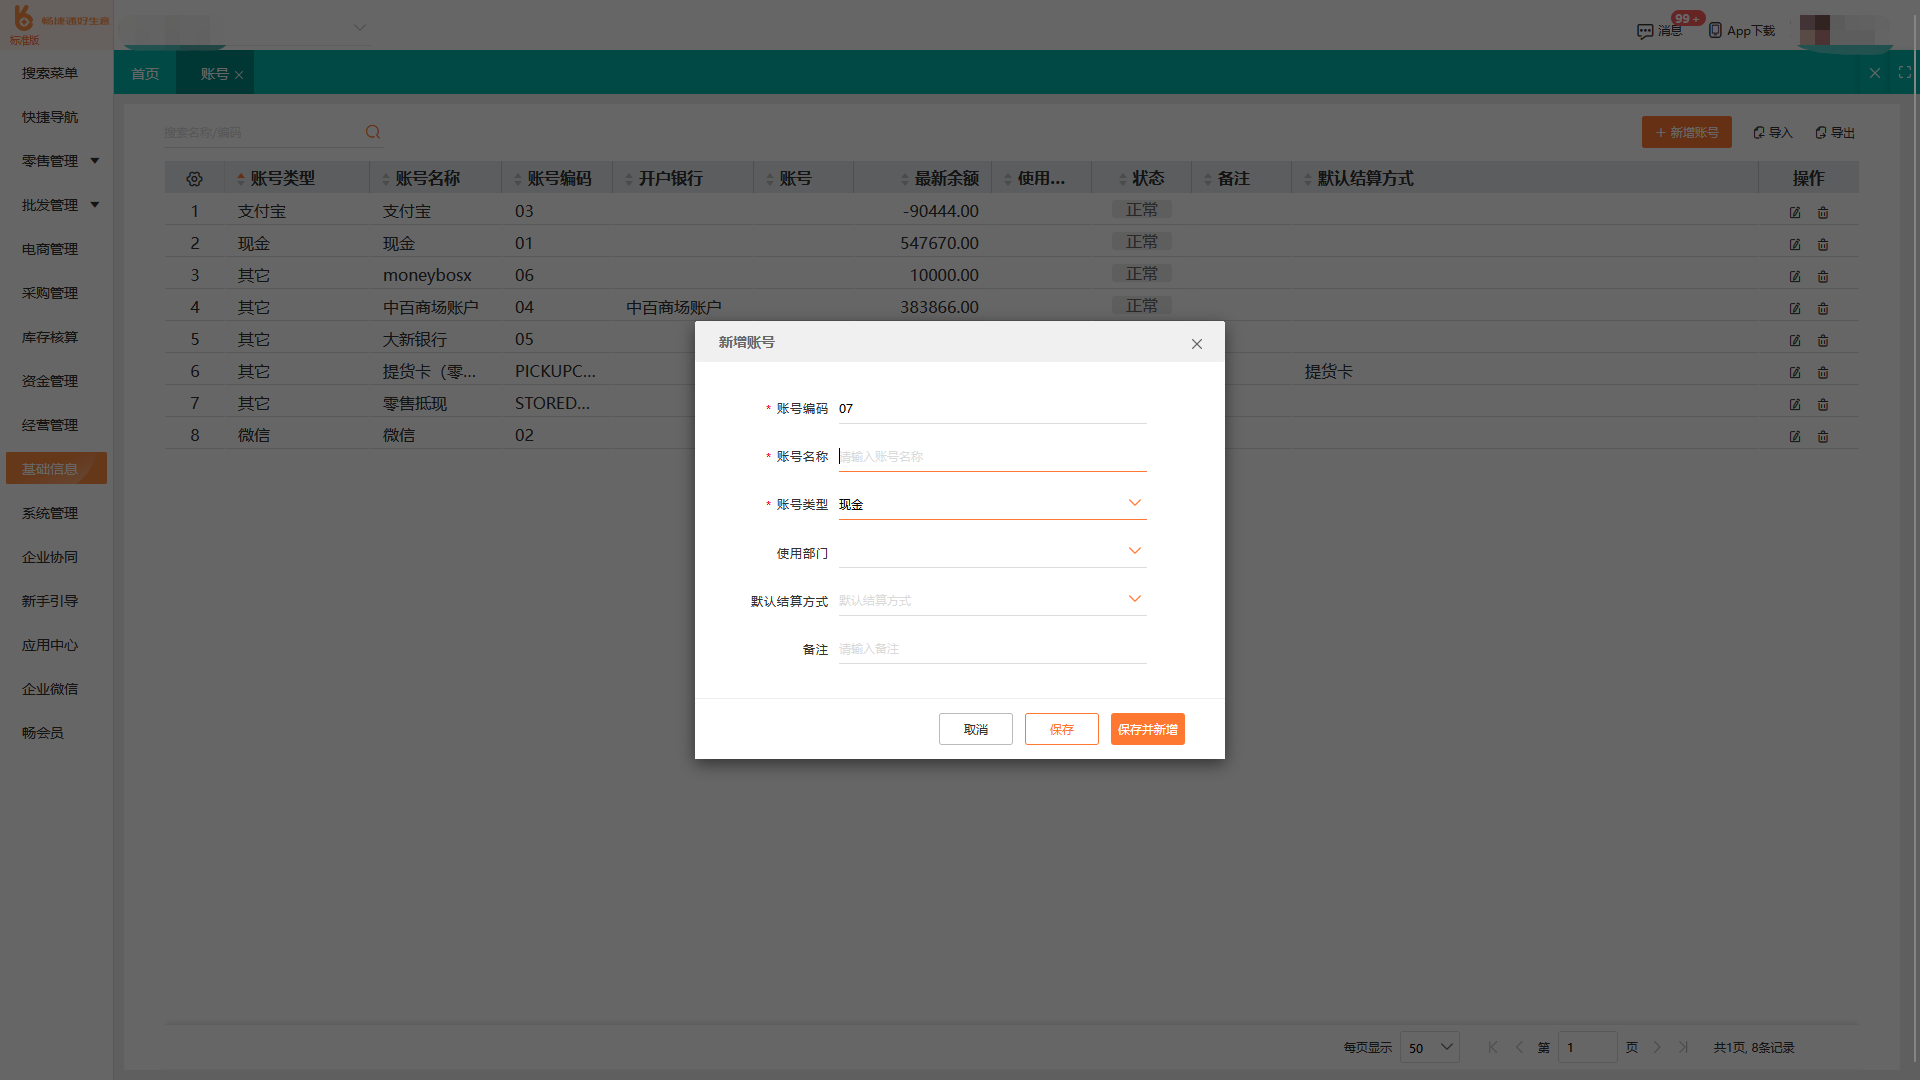Click the 账号名称 input field

[990, 455]
